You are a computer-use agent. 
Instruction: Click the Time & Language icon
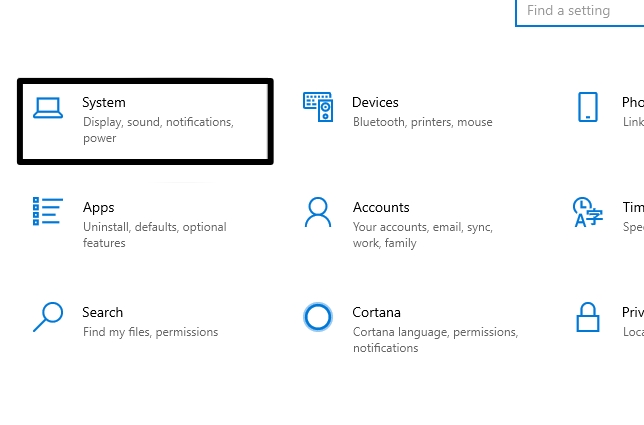coord(588,212)
